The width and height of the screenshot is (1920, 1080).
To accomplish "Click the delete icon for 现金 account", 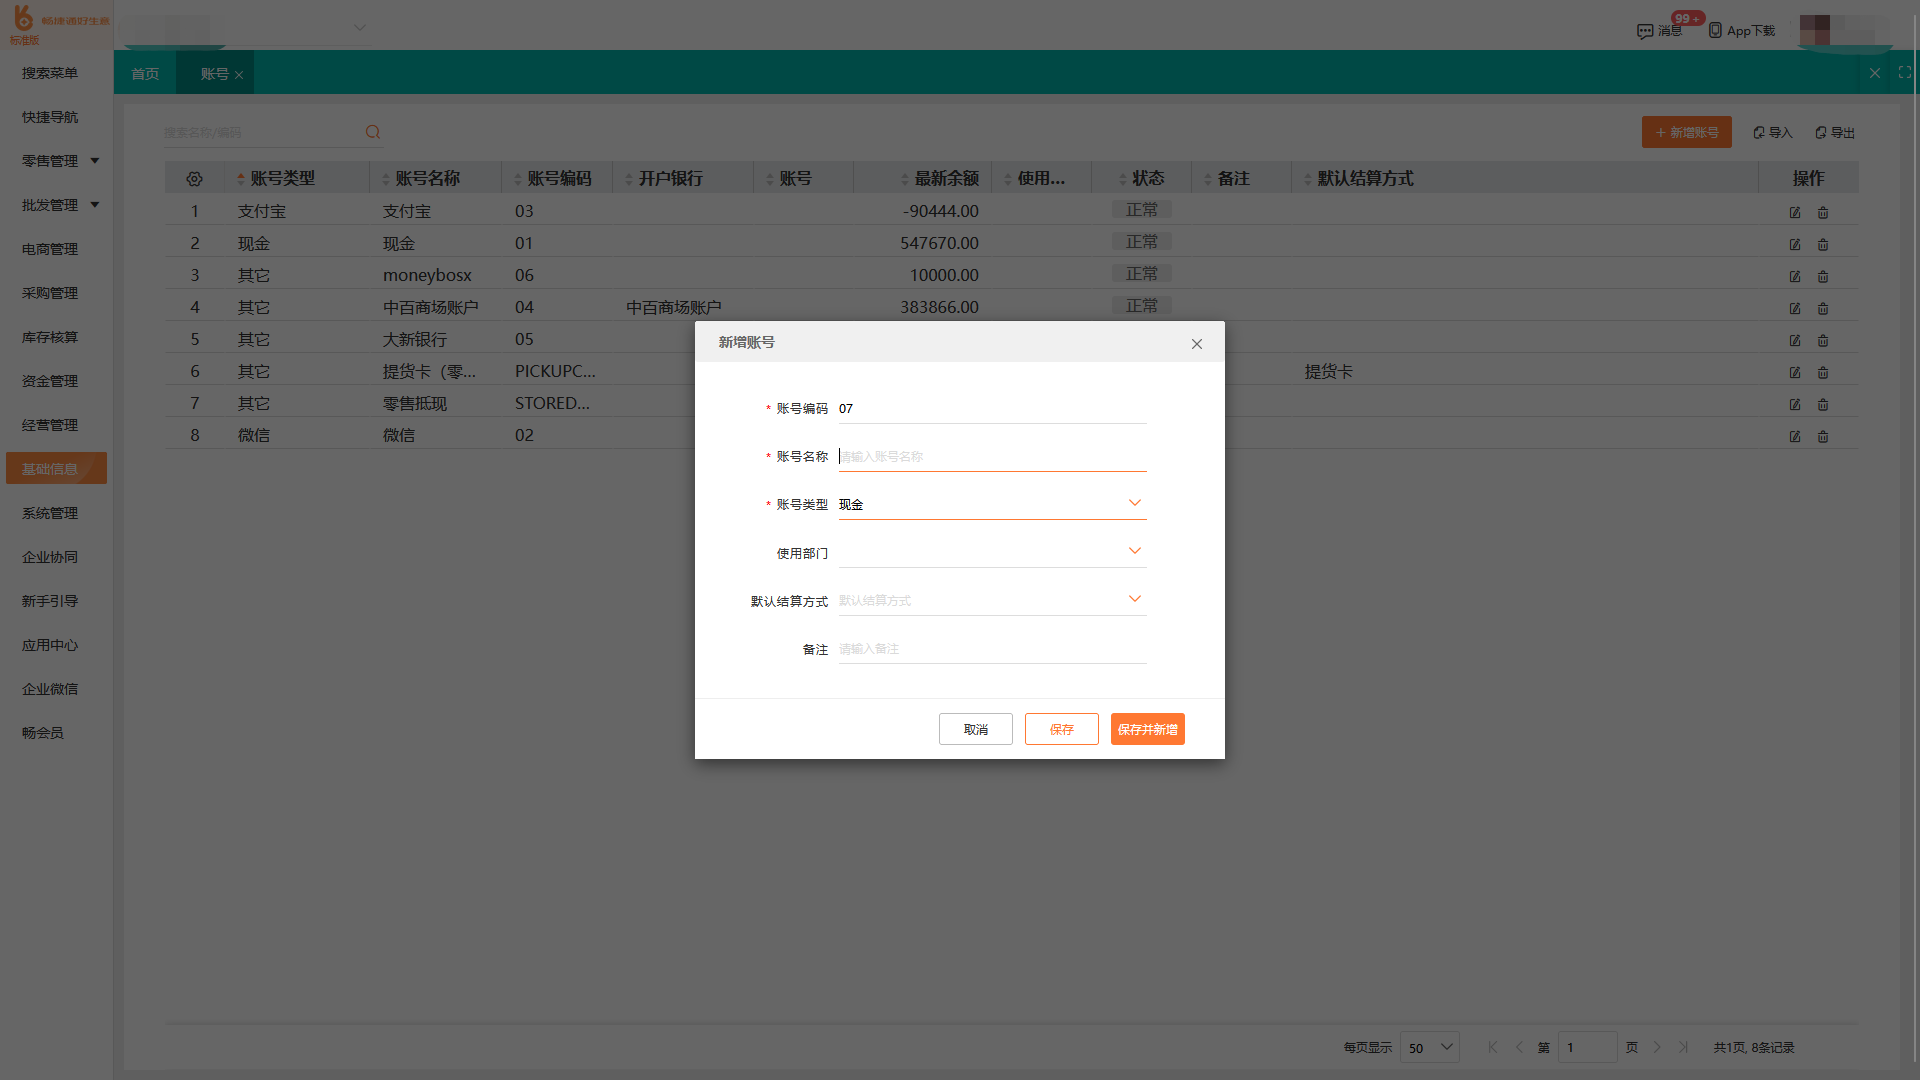I will (x=1824, y=244).
